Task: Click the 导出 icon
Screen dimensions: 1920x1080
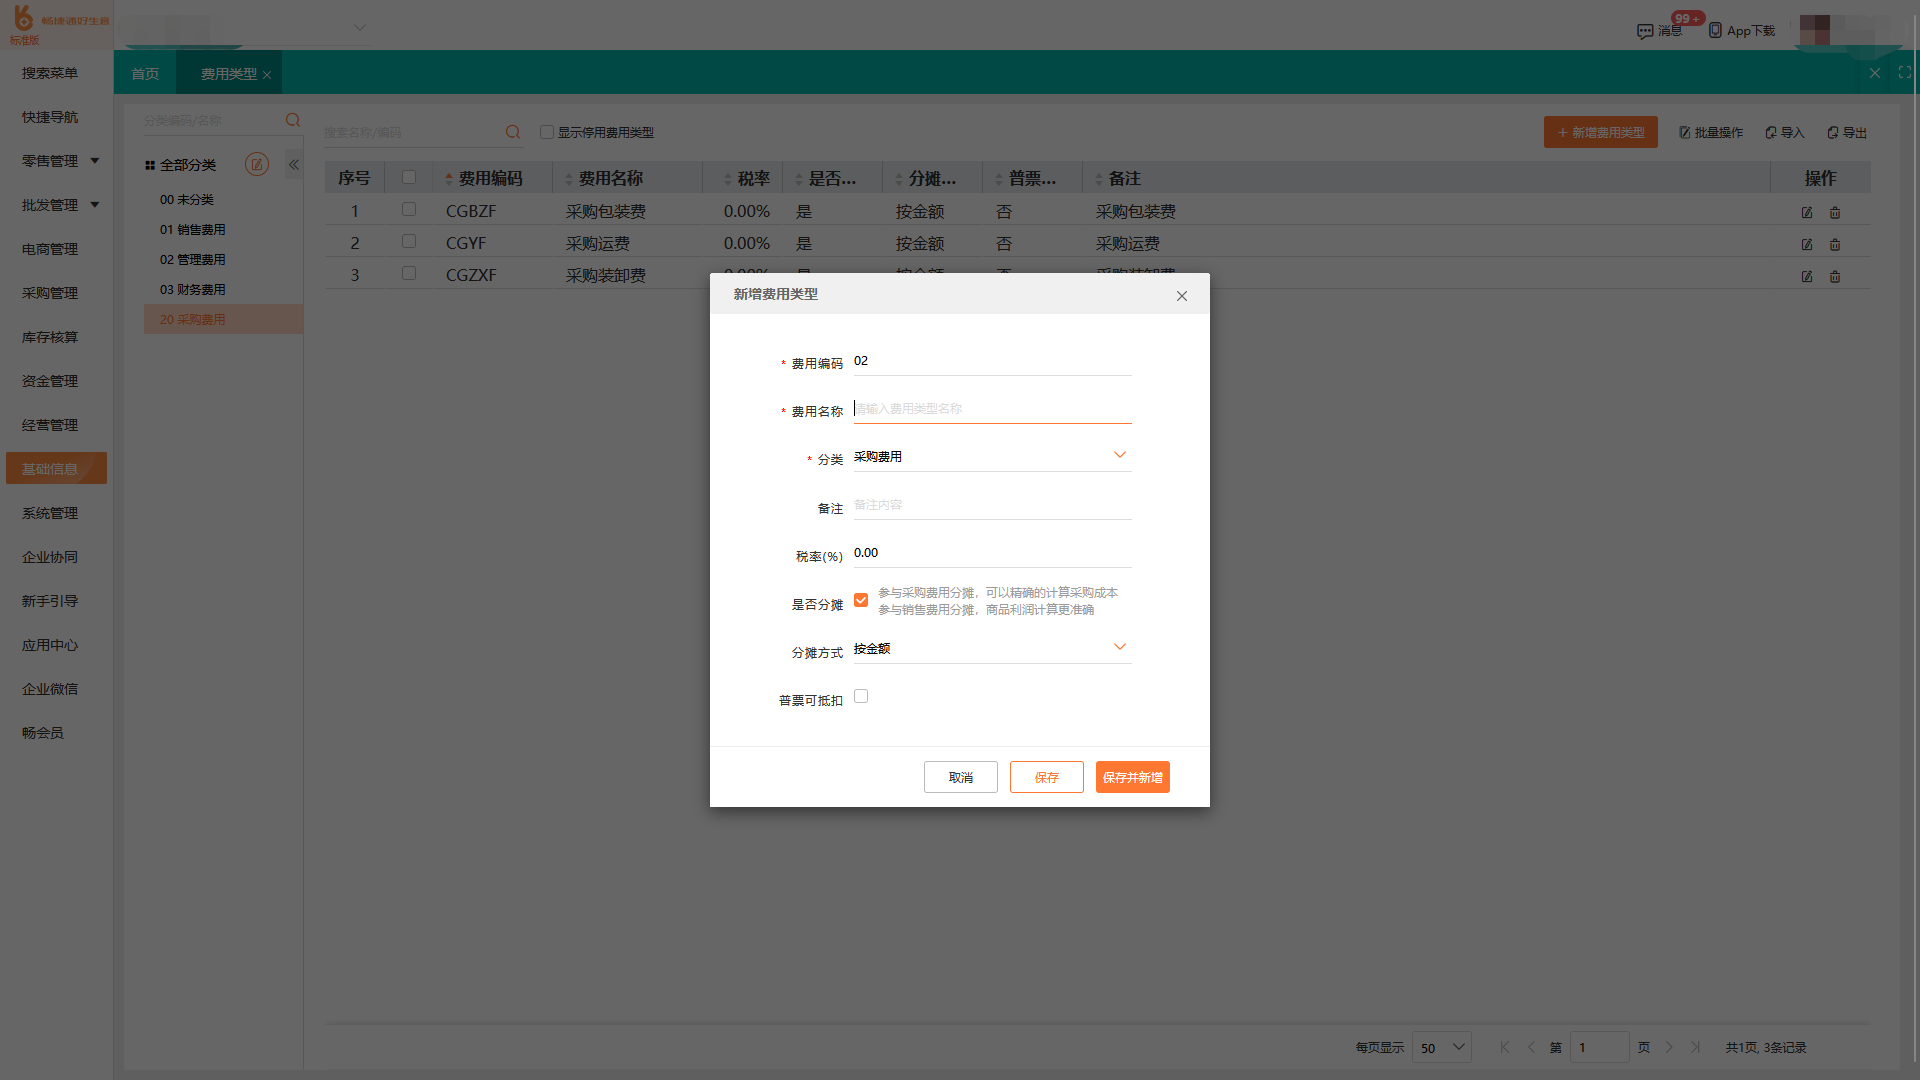Action: [1834, 131]
